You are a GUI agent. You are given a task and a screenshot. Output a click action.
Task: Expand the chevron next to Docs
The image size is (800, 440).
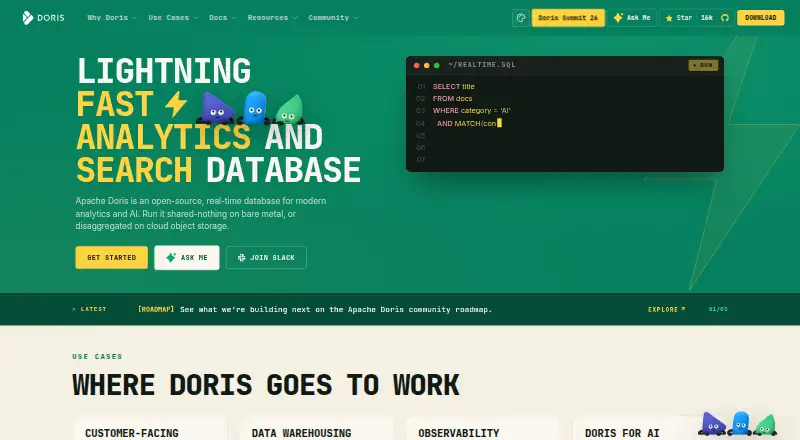pos(234,18)
